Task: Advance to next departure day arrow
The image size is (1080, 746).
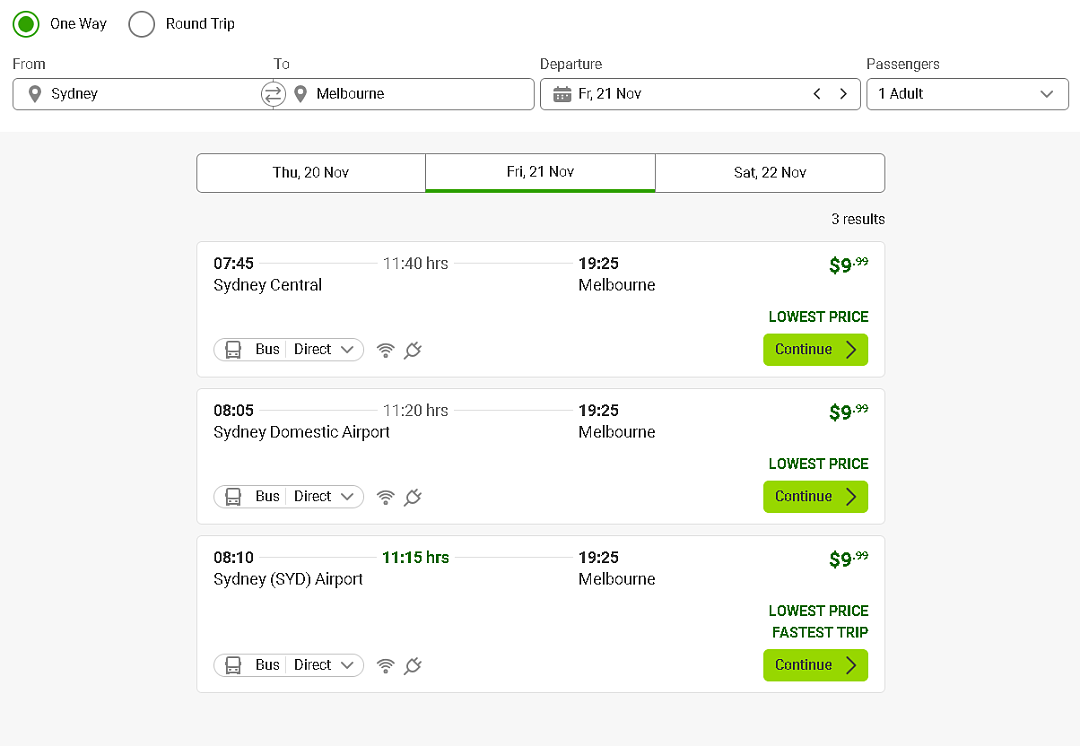Action: 843,94
